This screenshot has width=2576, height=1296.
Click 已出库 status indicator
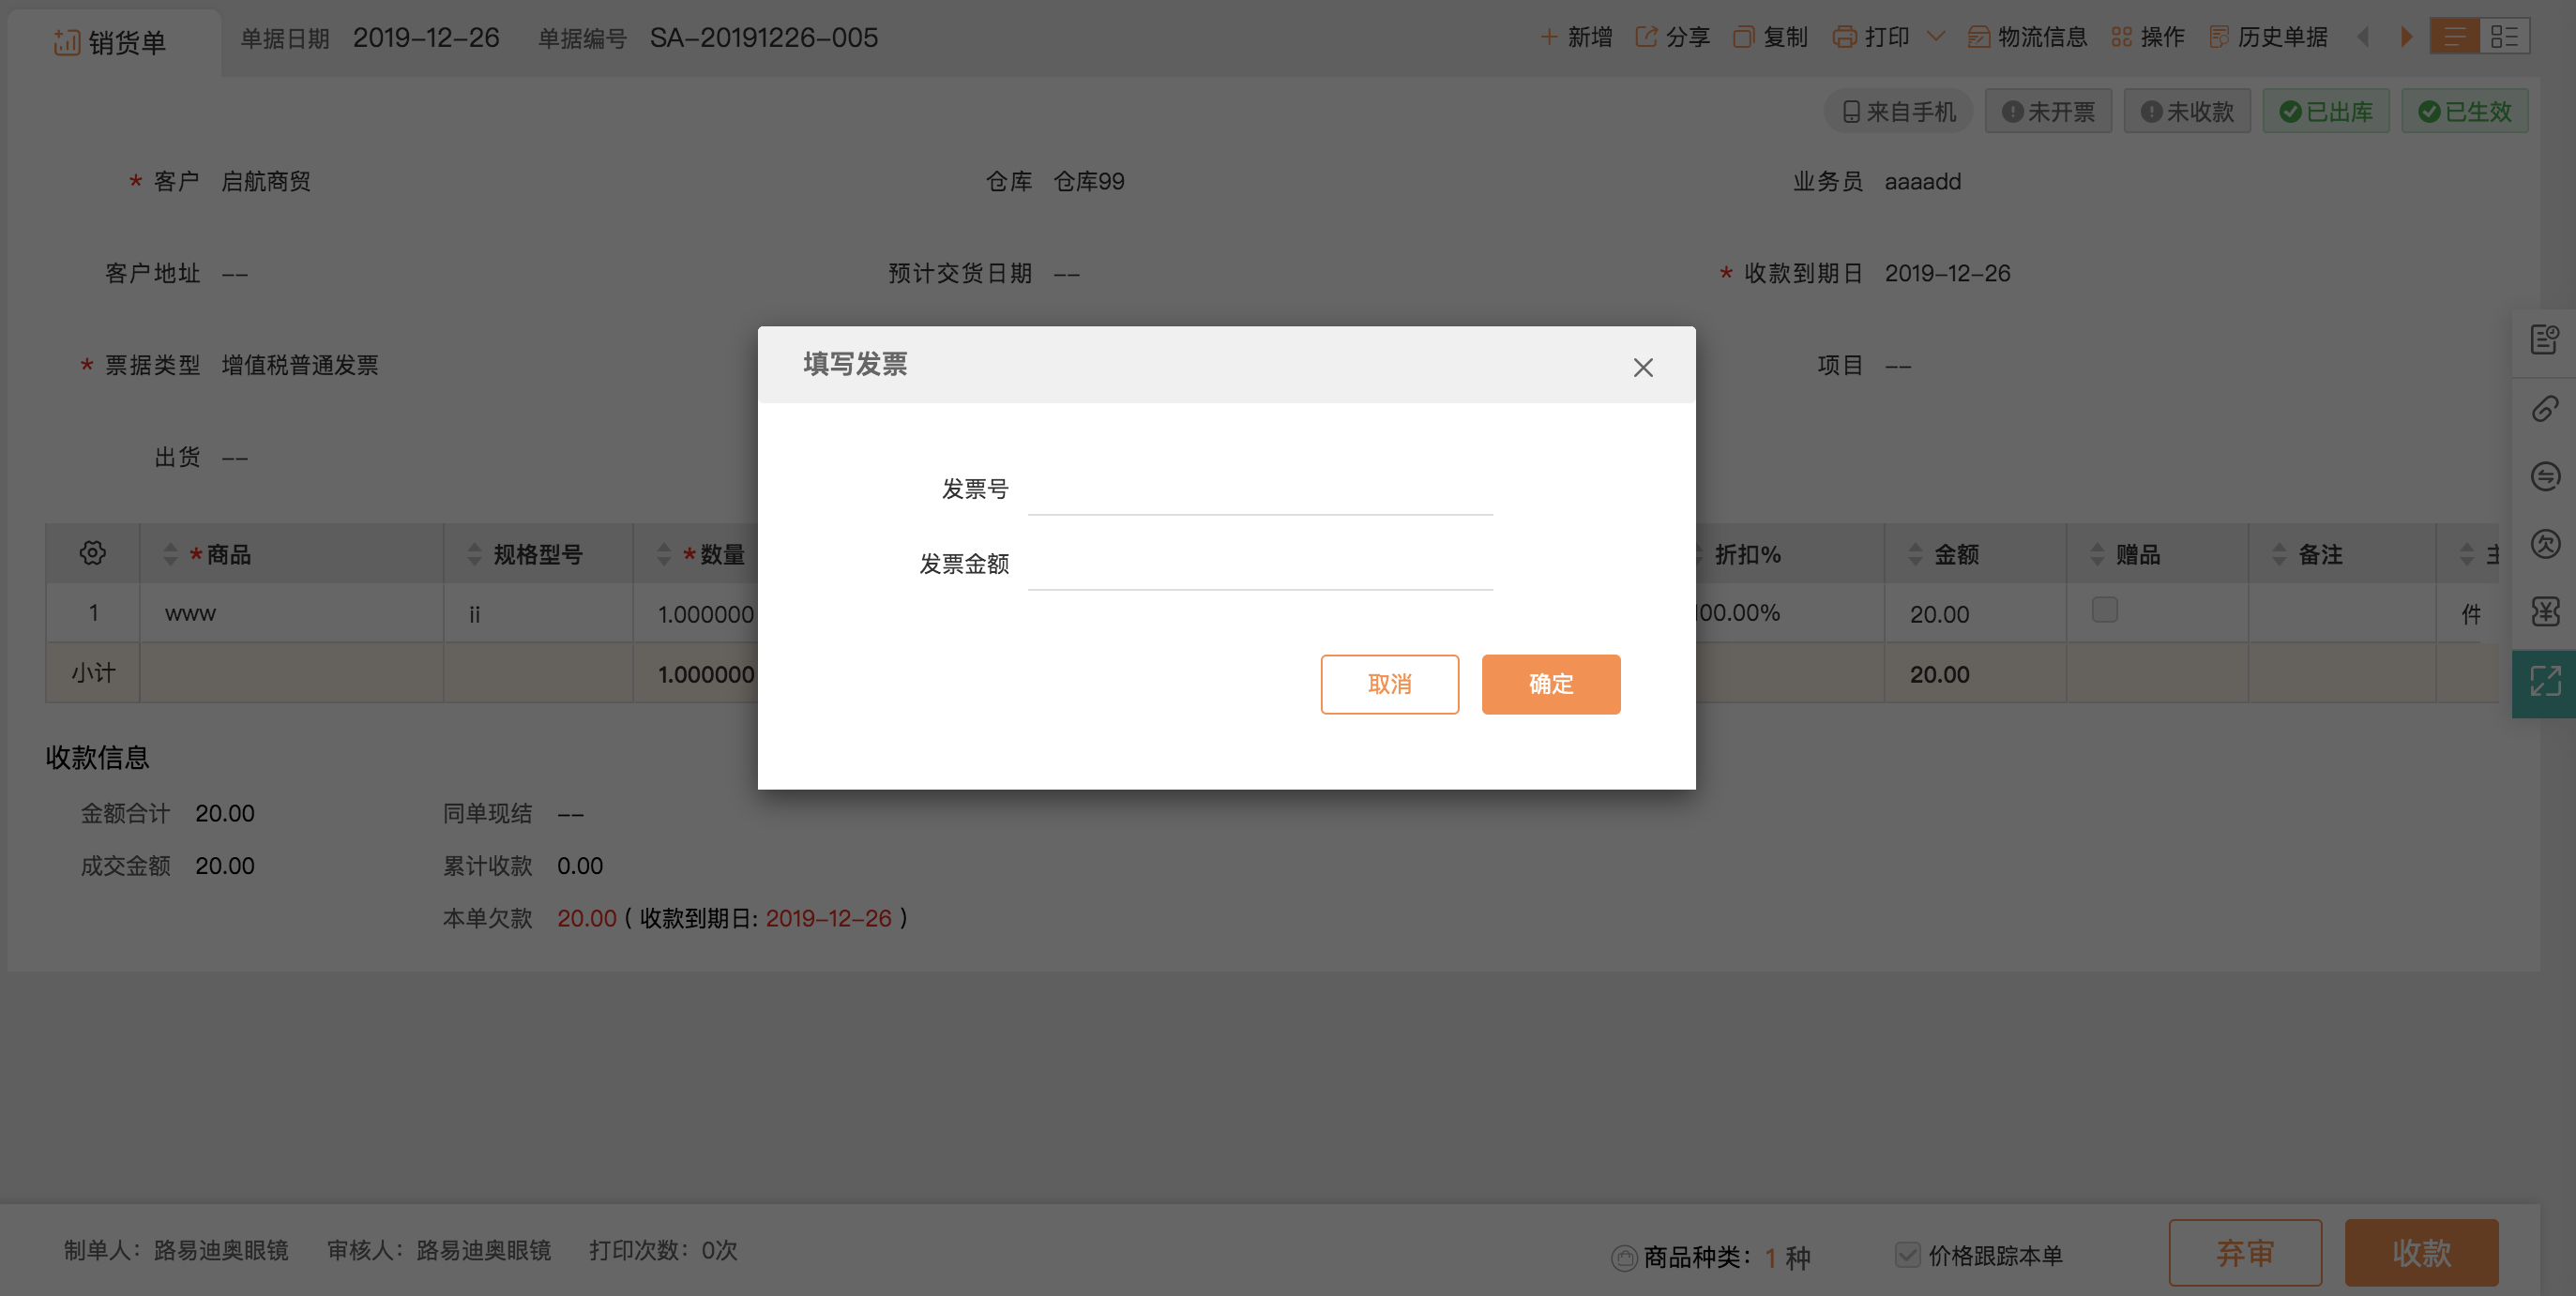click(x=2326, y=113)
